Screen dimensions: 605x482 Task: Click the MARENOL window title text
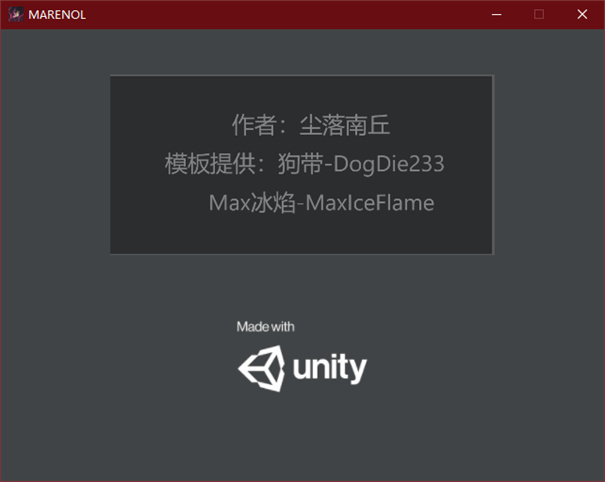click(57, 15)
